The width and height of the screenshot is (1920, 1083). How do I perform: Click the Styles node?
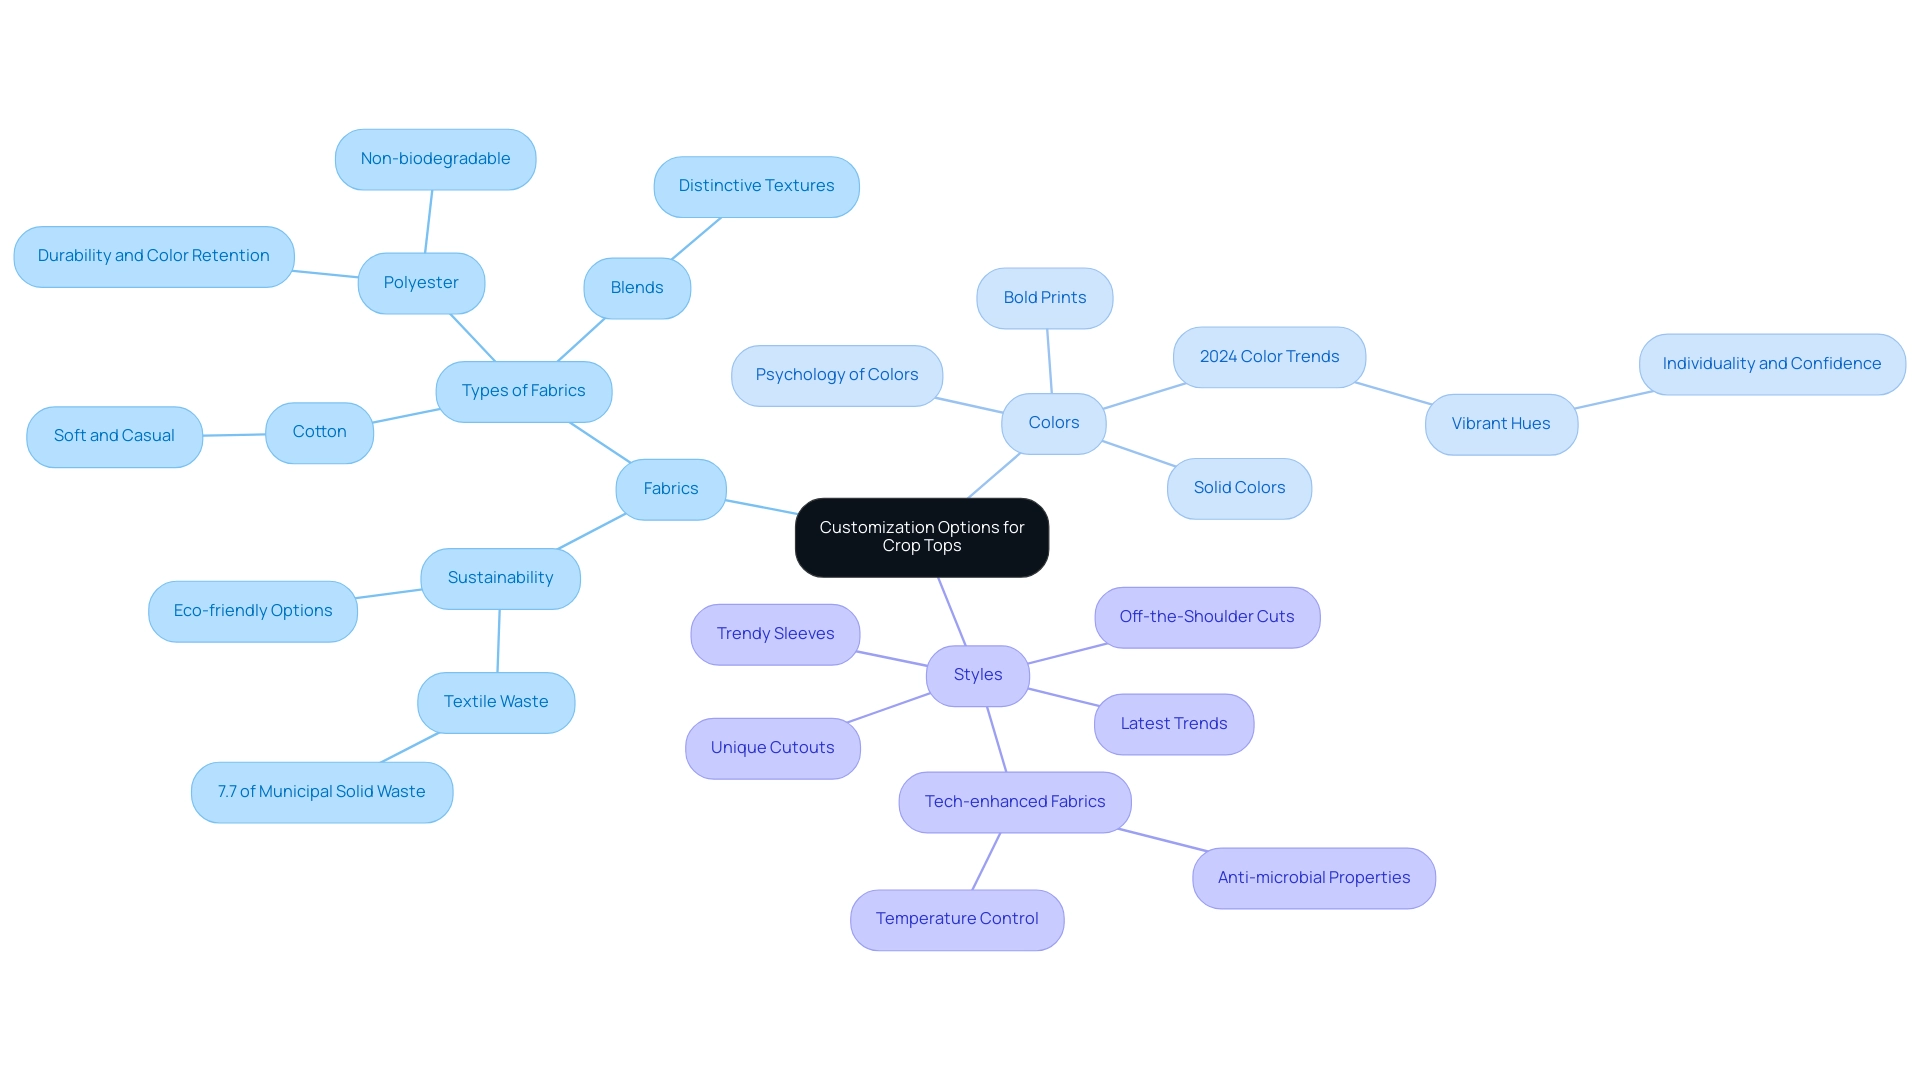pos(978,674)
